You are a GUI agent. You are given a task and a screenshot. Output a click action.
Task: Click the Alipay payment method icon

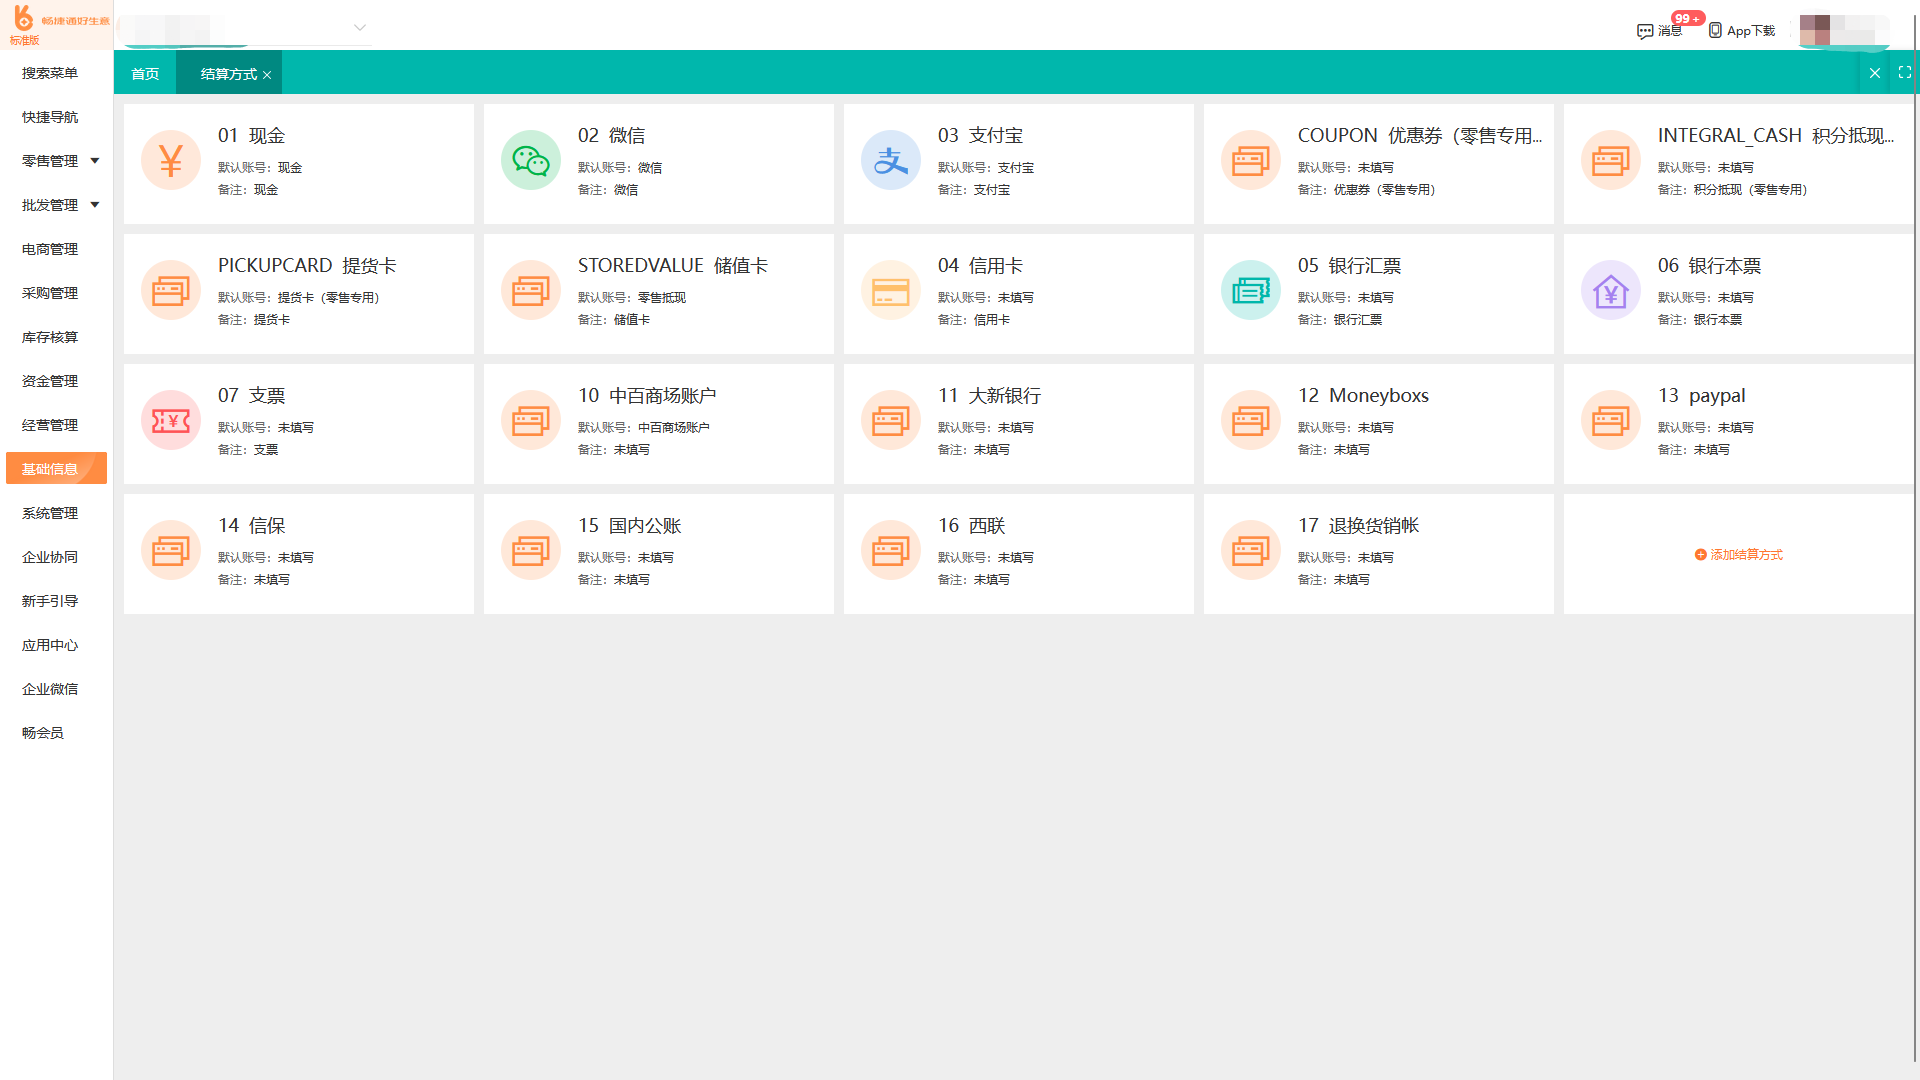click(889, 158)
